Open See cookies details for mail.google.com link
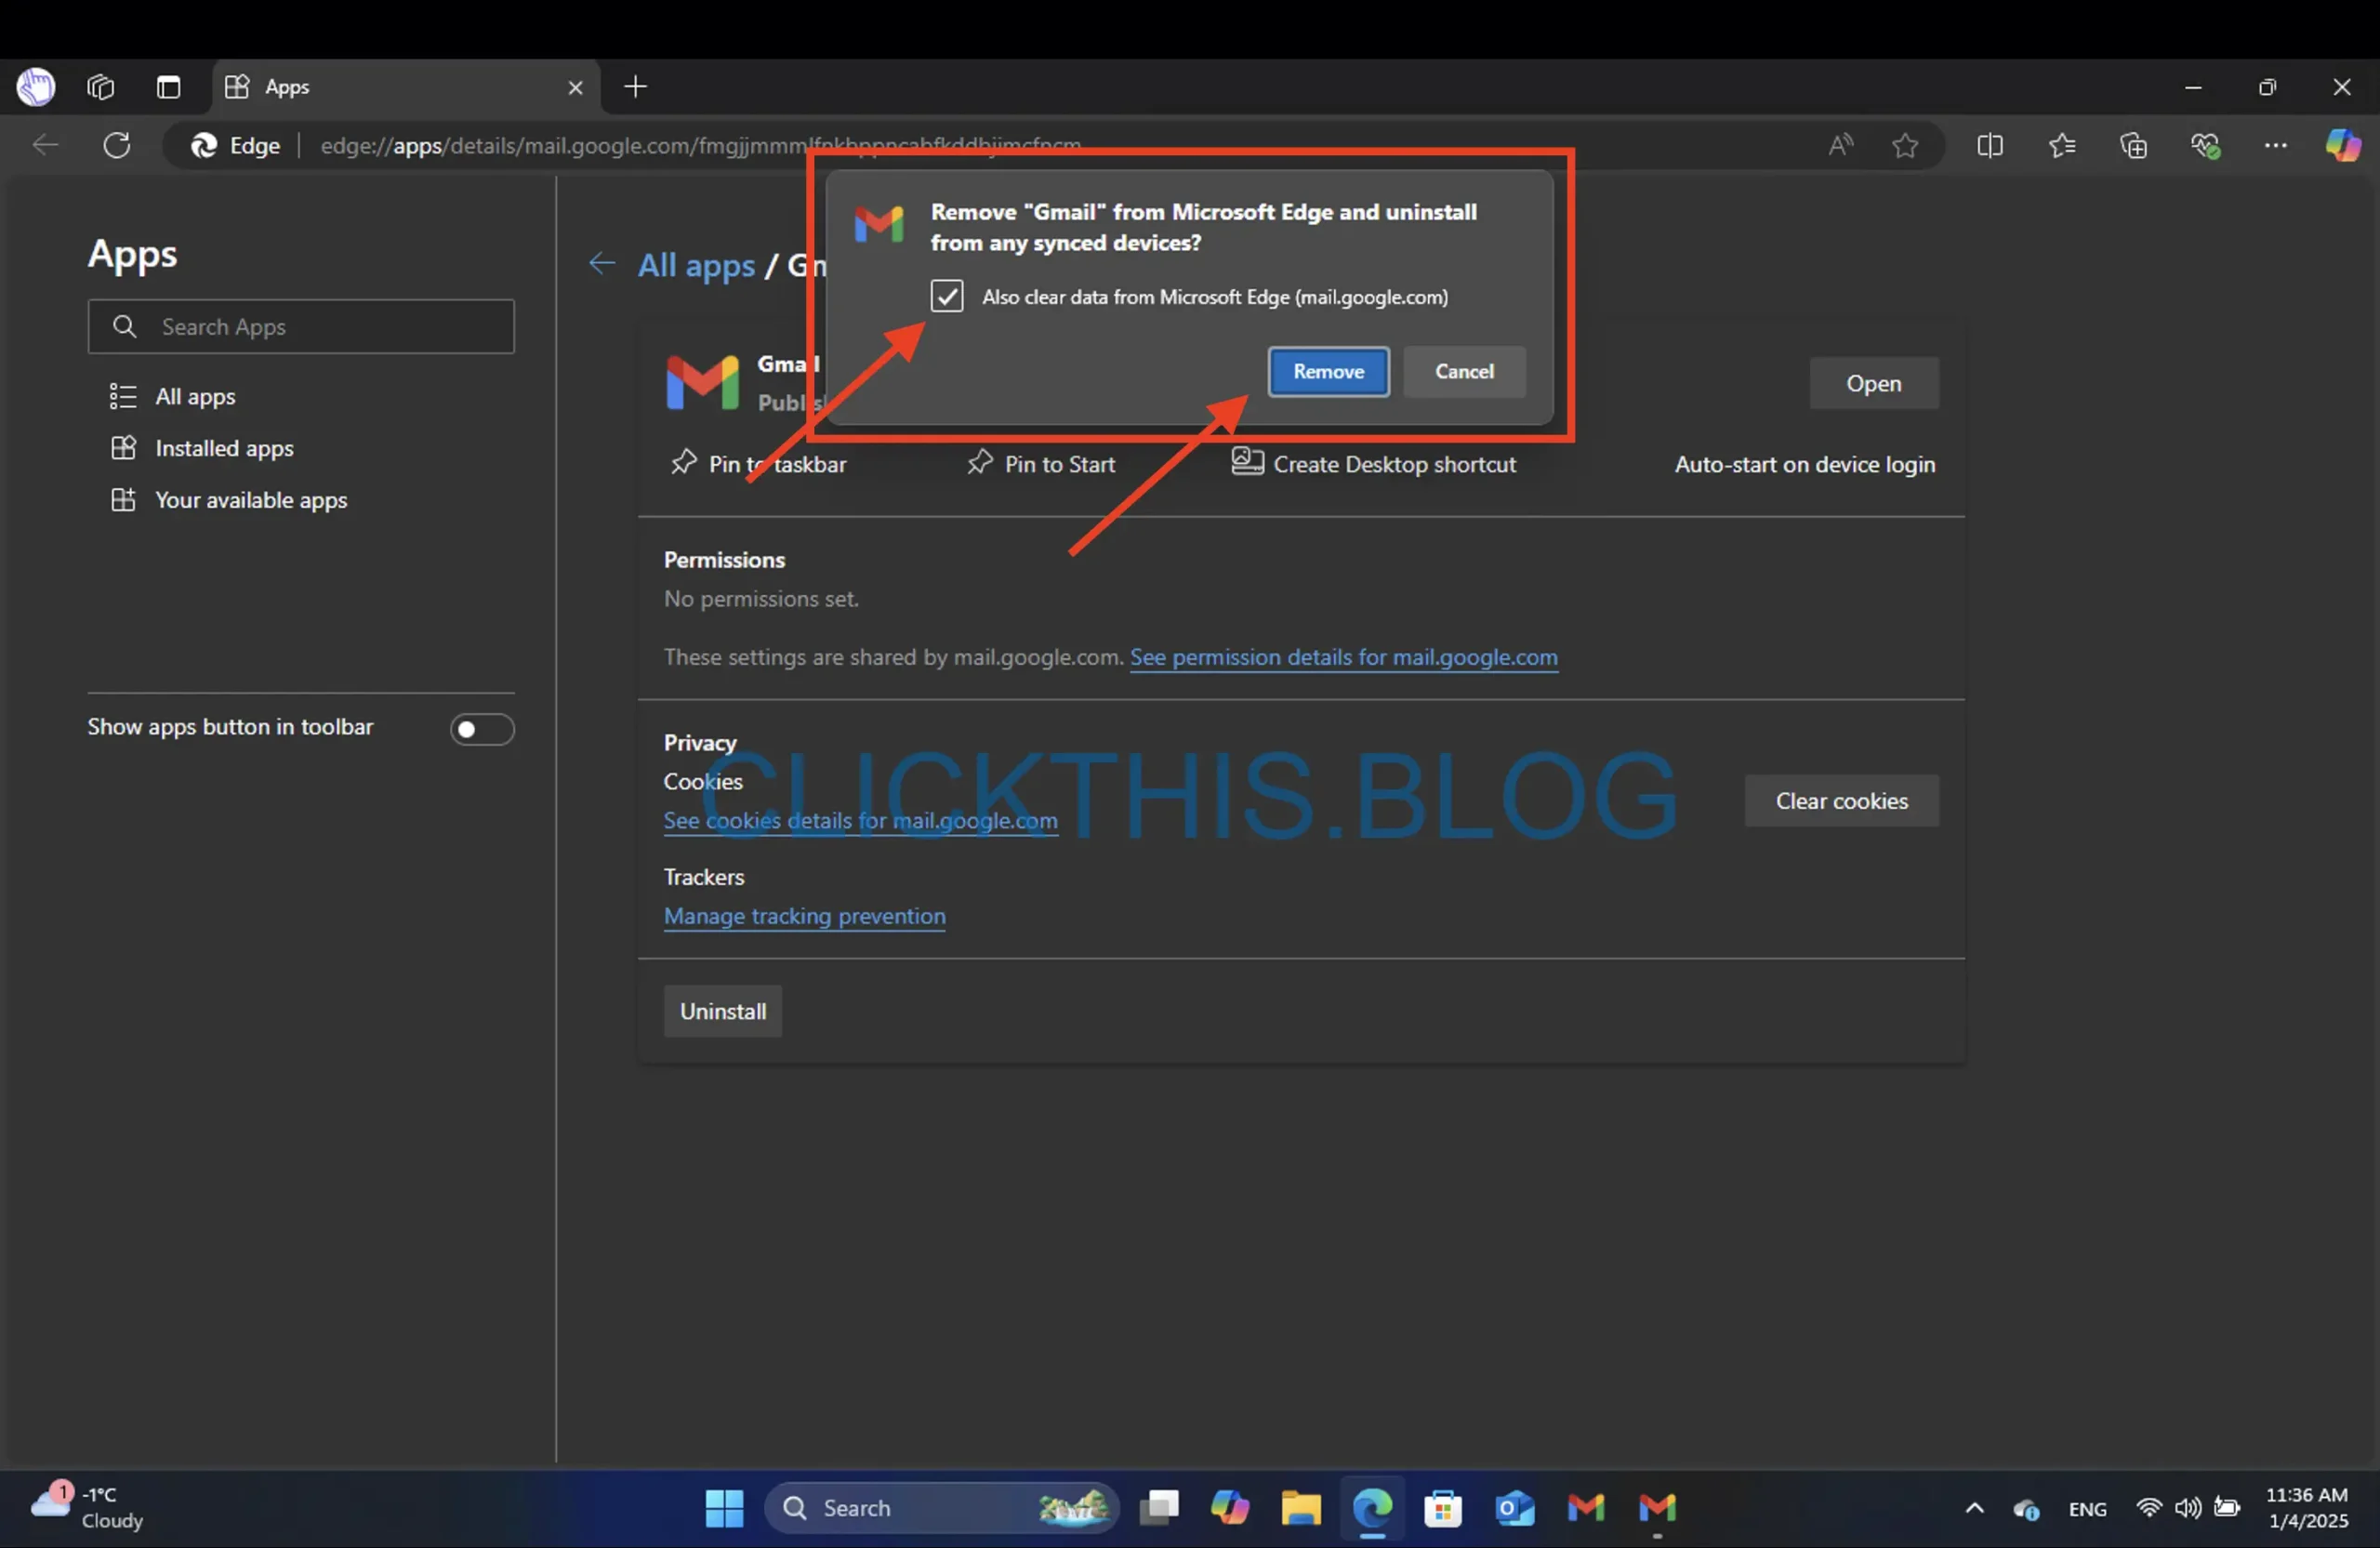 click(860, 821)
